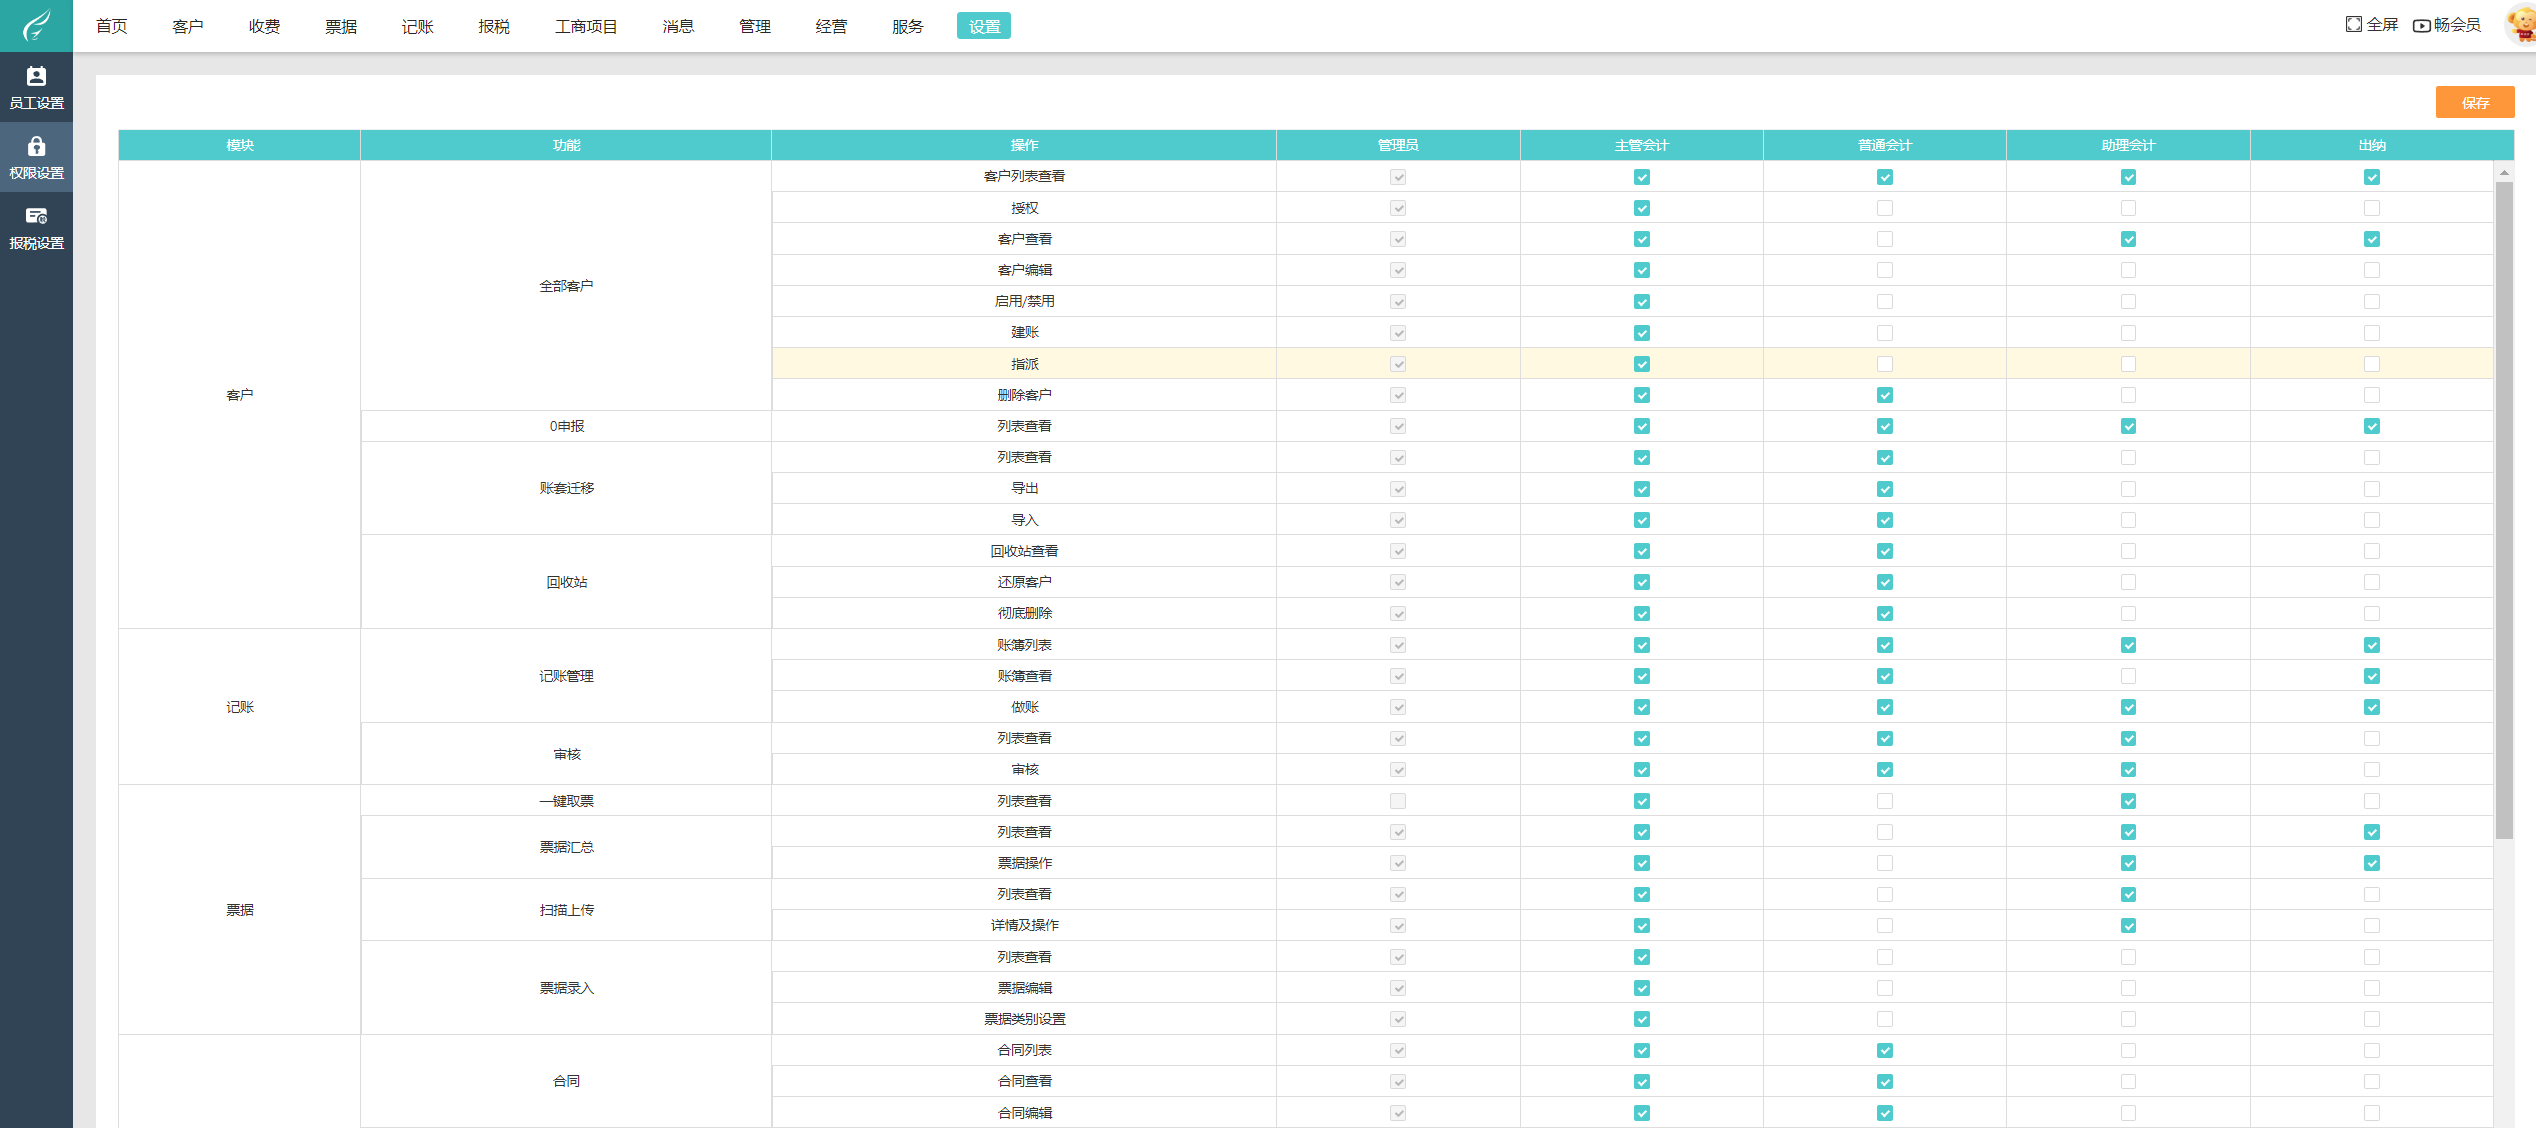Expand 客户 module section

point(239,393)
